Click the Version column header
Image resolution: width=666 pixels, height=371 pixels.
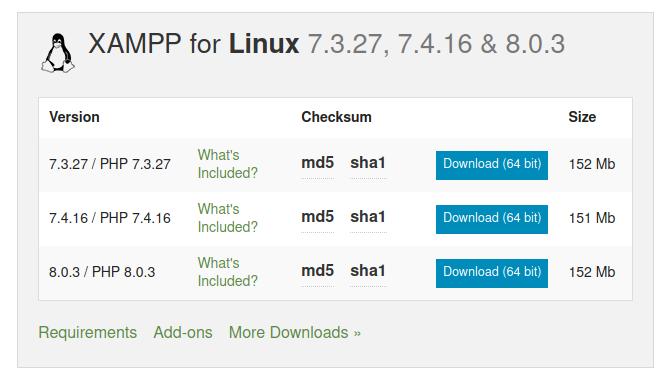tap(74, 117)
